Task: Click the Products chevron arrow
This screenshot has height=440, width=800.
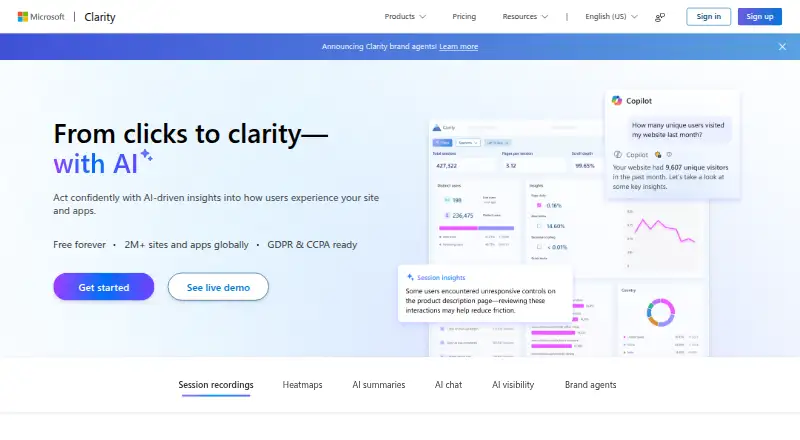Action: (x=422, y=17)
